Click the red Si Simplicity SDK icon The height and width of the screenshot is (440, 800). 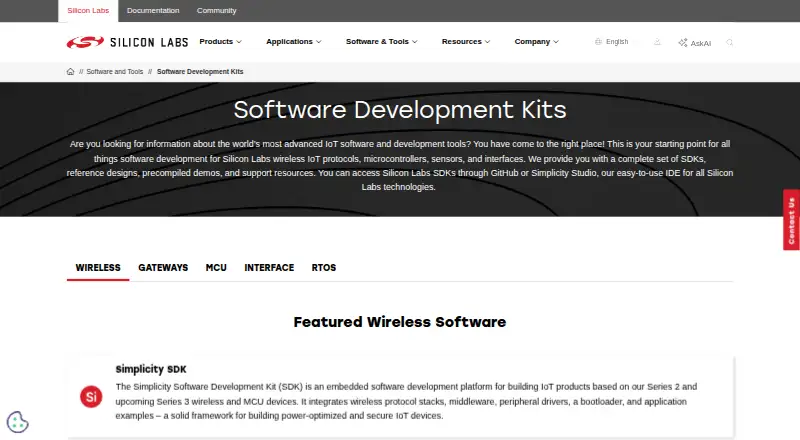pos(91,397)
